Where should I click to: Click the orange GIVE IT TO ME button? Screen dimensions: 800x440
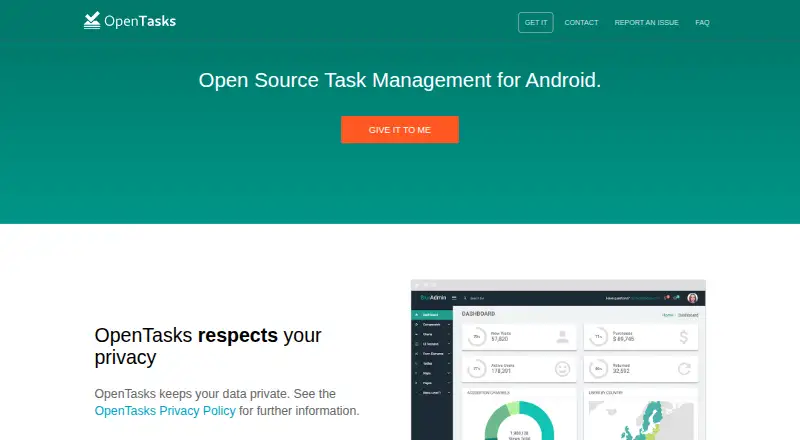click(x=399, y=130)
